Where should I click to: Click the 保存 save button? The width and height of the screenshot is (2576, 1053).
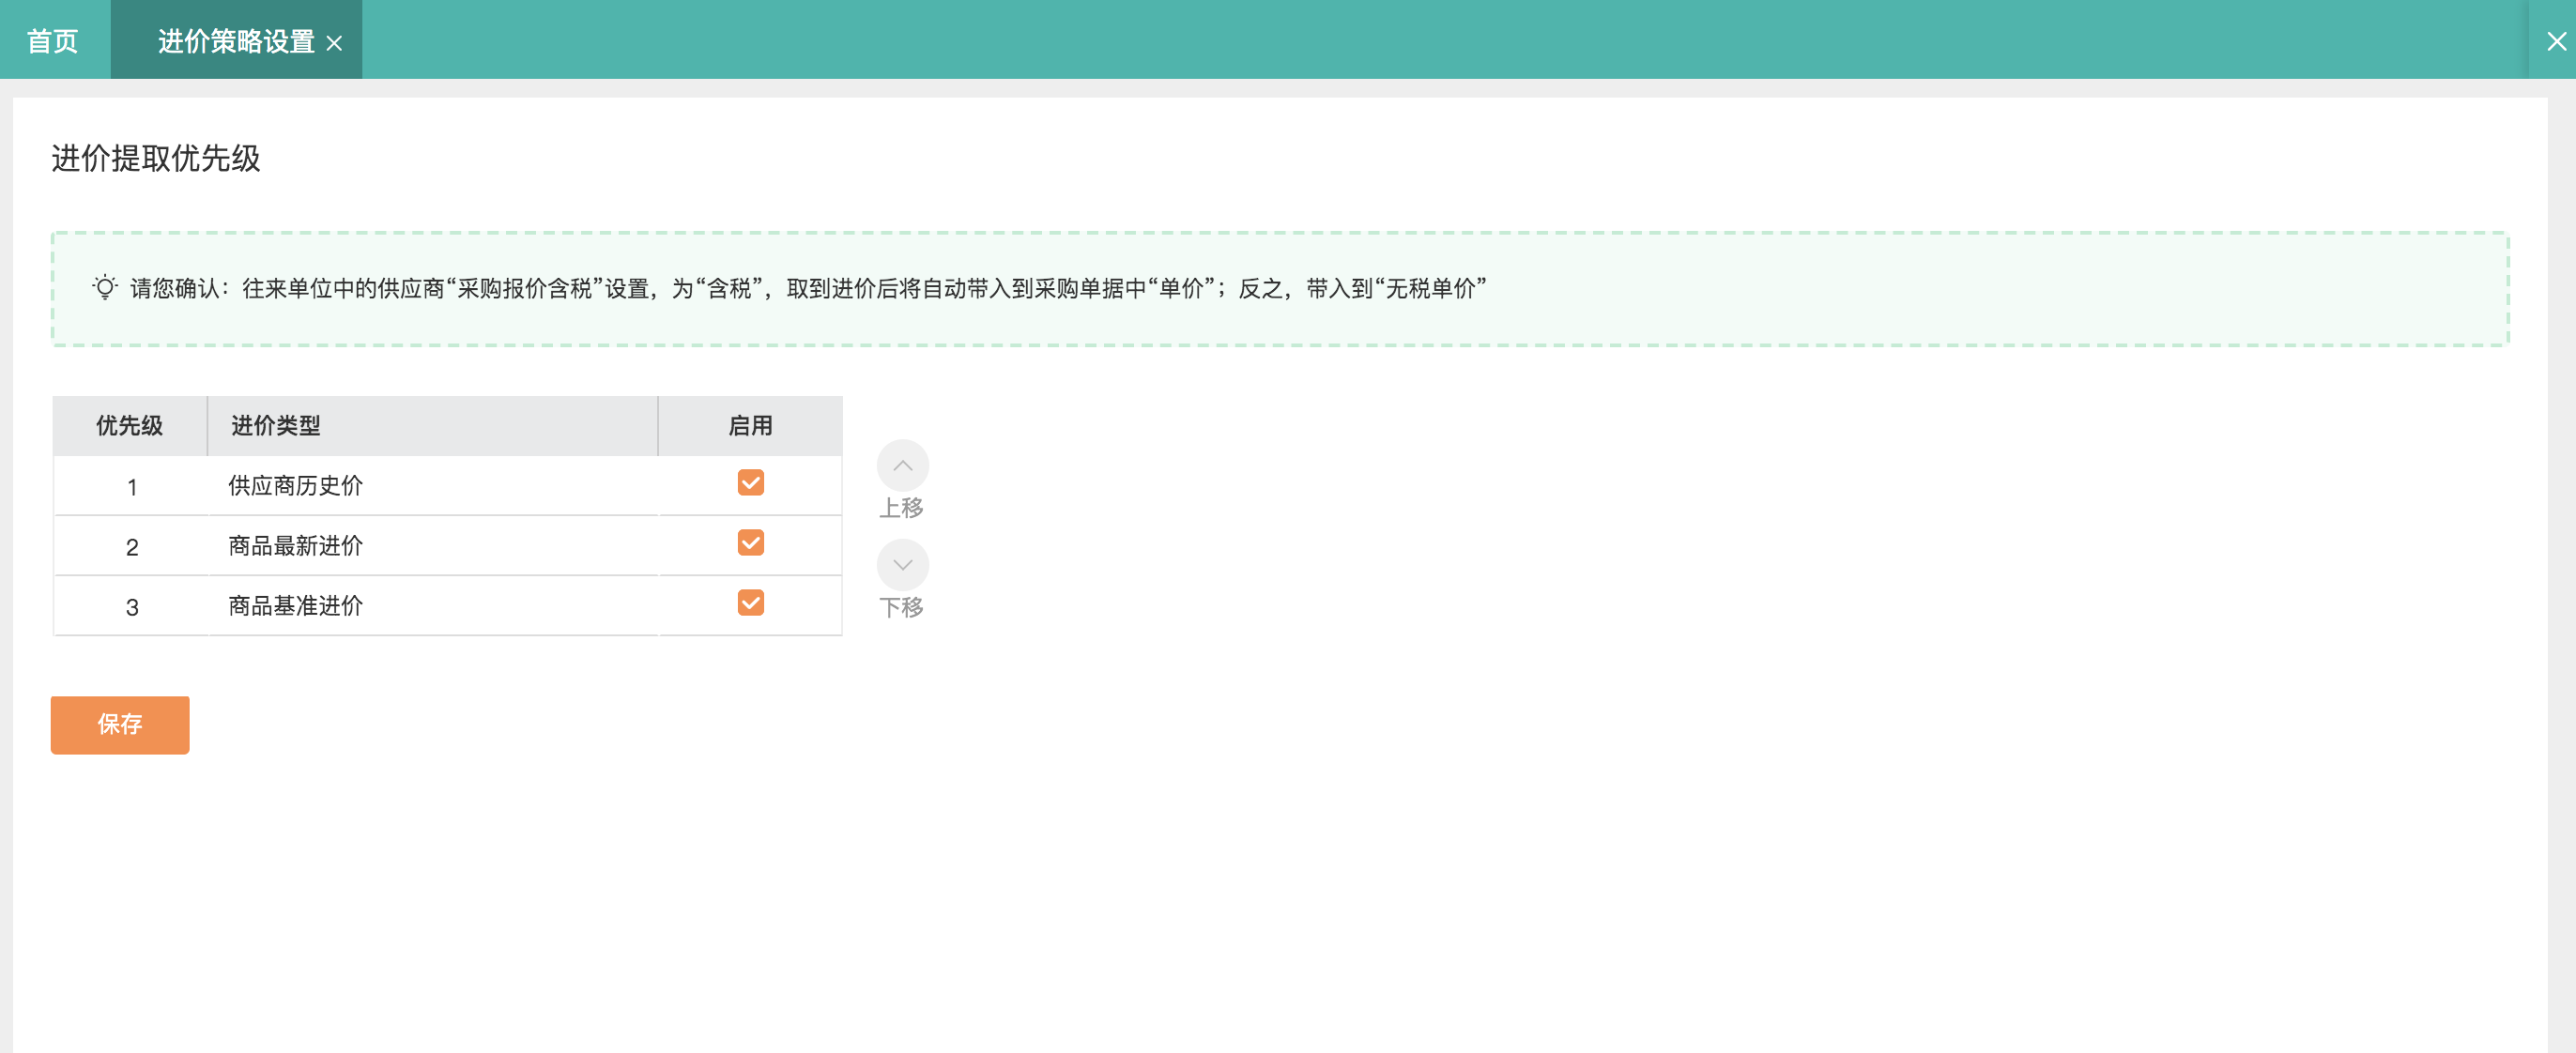pos(120,723)
